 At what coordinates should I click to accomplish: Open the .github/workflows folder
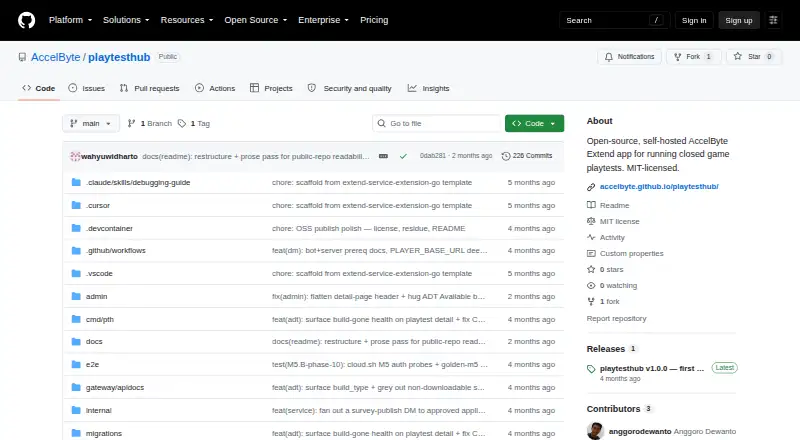click(116, 251)
